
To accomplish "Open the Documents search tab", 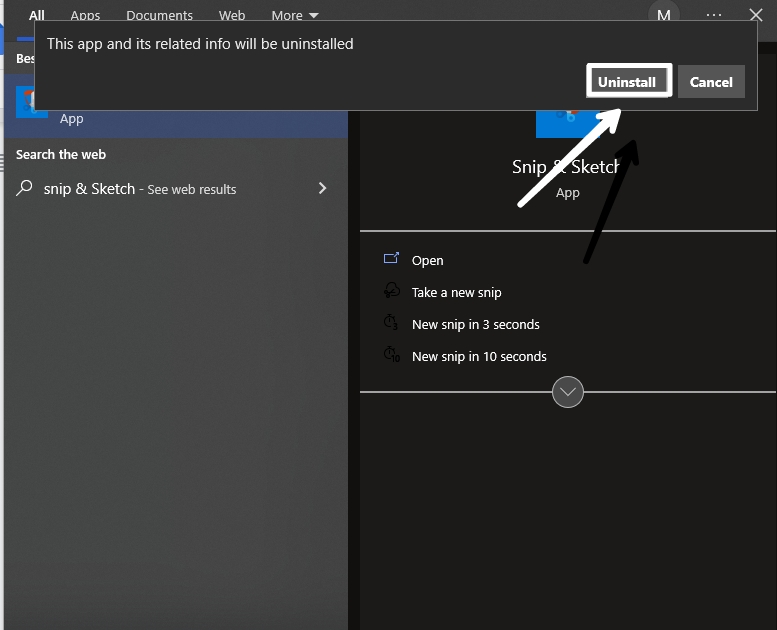I will point(159,15).
